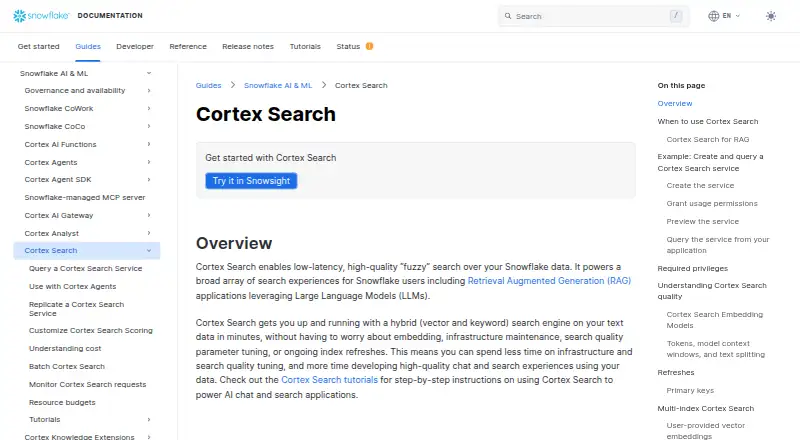
Task: Click the globe language icon
Action: click(713, 16)
